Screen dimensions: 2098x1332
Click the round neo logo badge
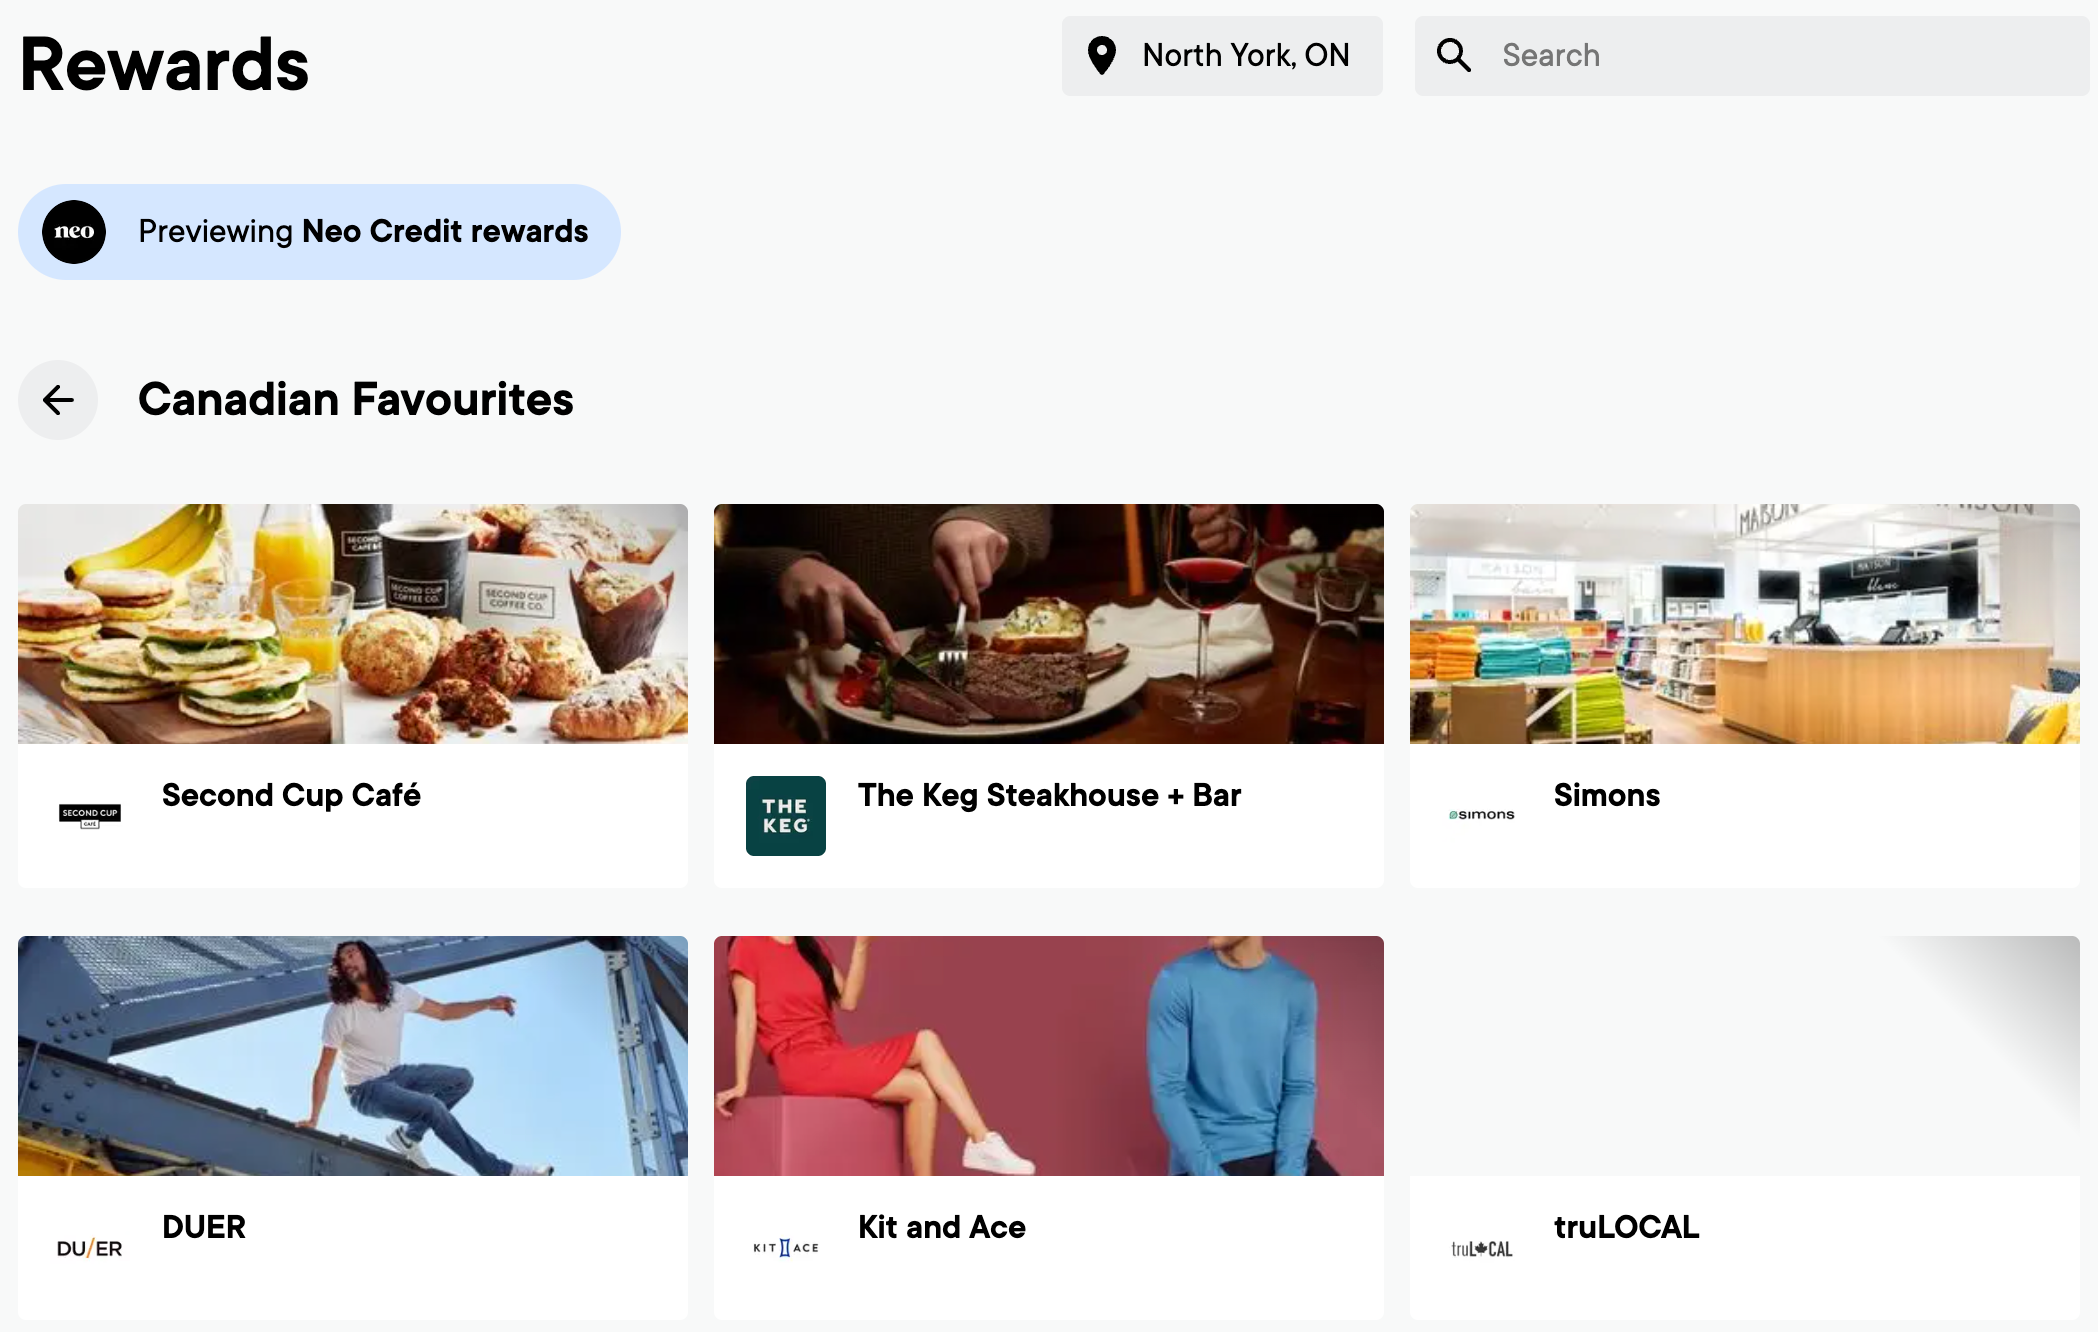(74, 232)
